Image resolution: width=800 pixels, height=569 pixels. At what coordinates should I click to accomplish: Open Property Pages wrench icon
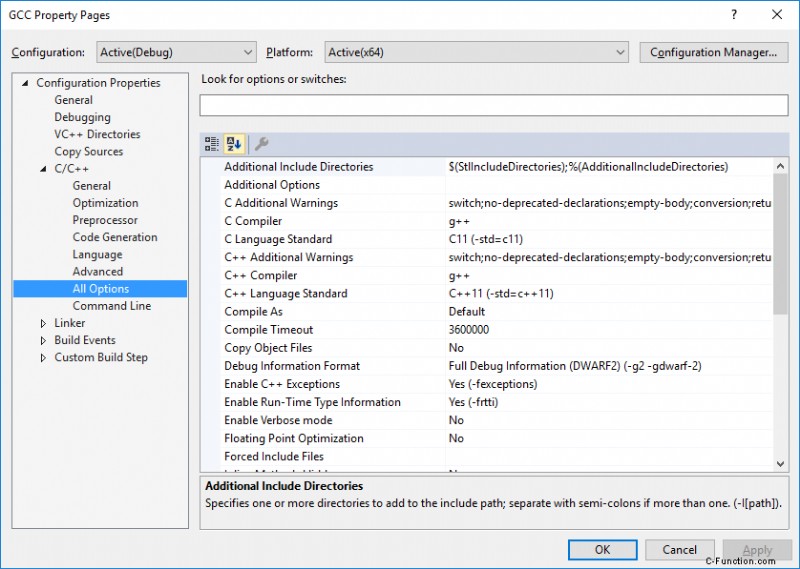pos(261,144)
